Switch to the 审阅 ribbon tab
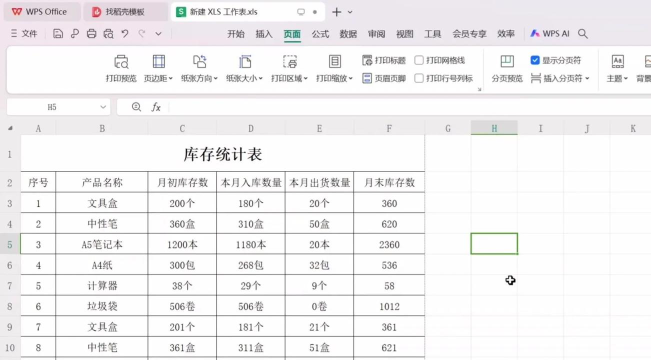651x360 pixels. pyautogui.click(x=376, y=34)
